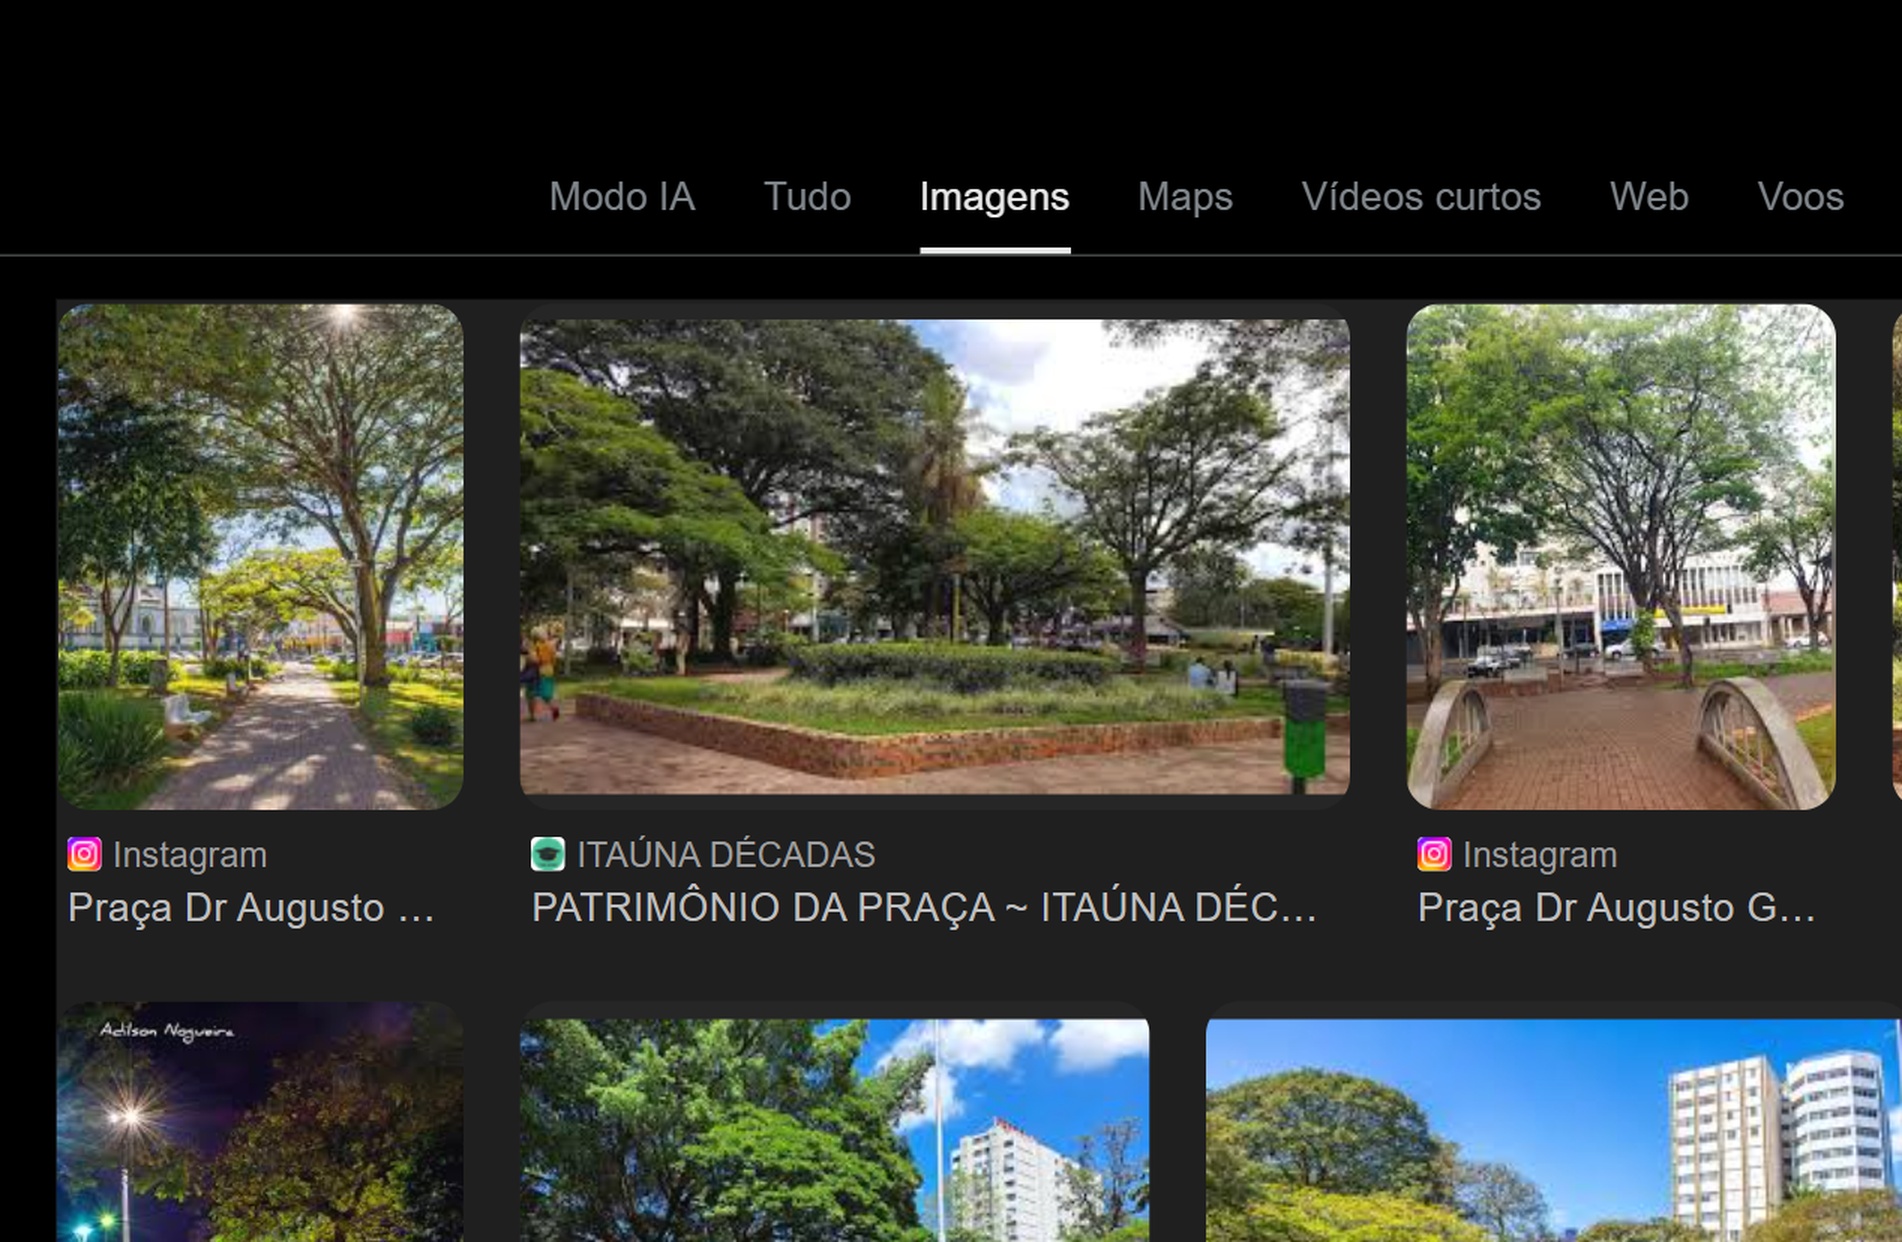Click the 'Praça Dr Augusto G...' title link
The height and width of the screenshot is (1242, 1902).
[1615, 908]
